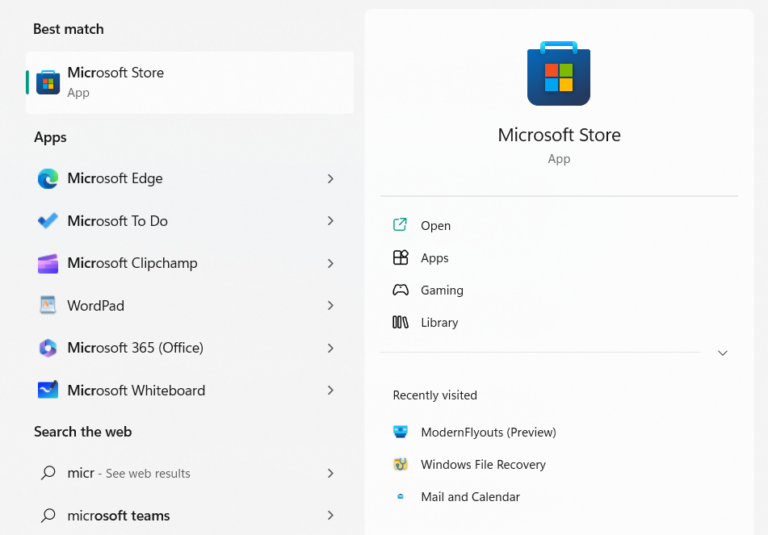Screen dimensions: 768x535
Task: Click the large Microsoft Store bag icon
Action: pyautogui.click(x=559, y=73)
